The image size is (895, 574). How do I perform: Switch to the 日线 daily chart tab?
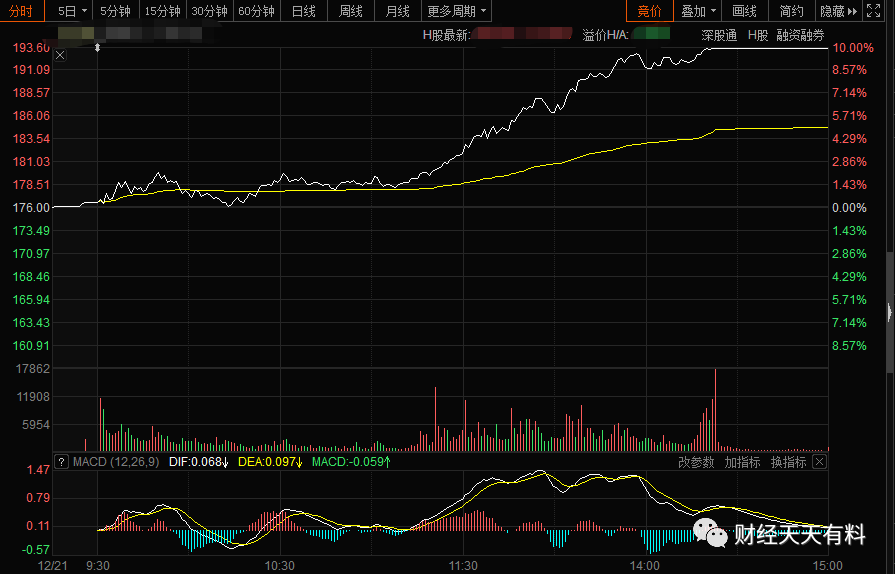pyautogui.click(x=303, y=11)
